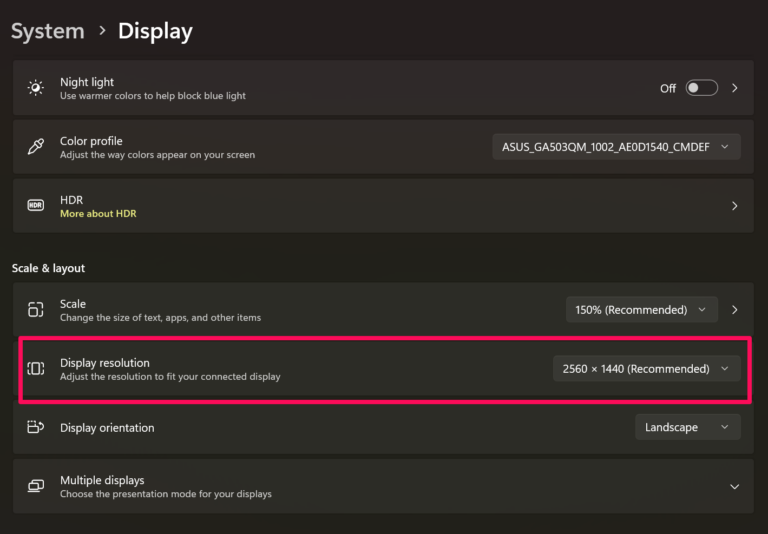Expand the Multiple displays section
The width and height of the screenshot is (768, 534).
pos(734,487)
